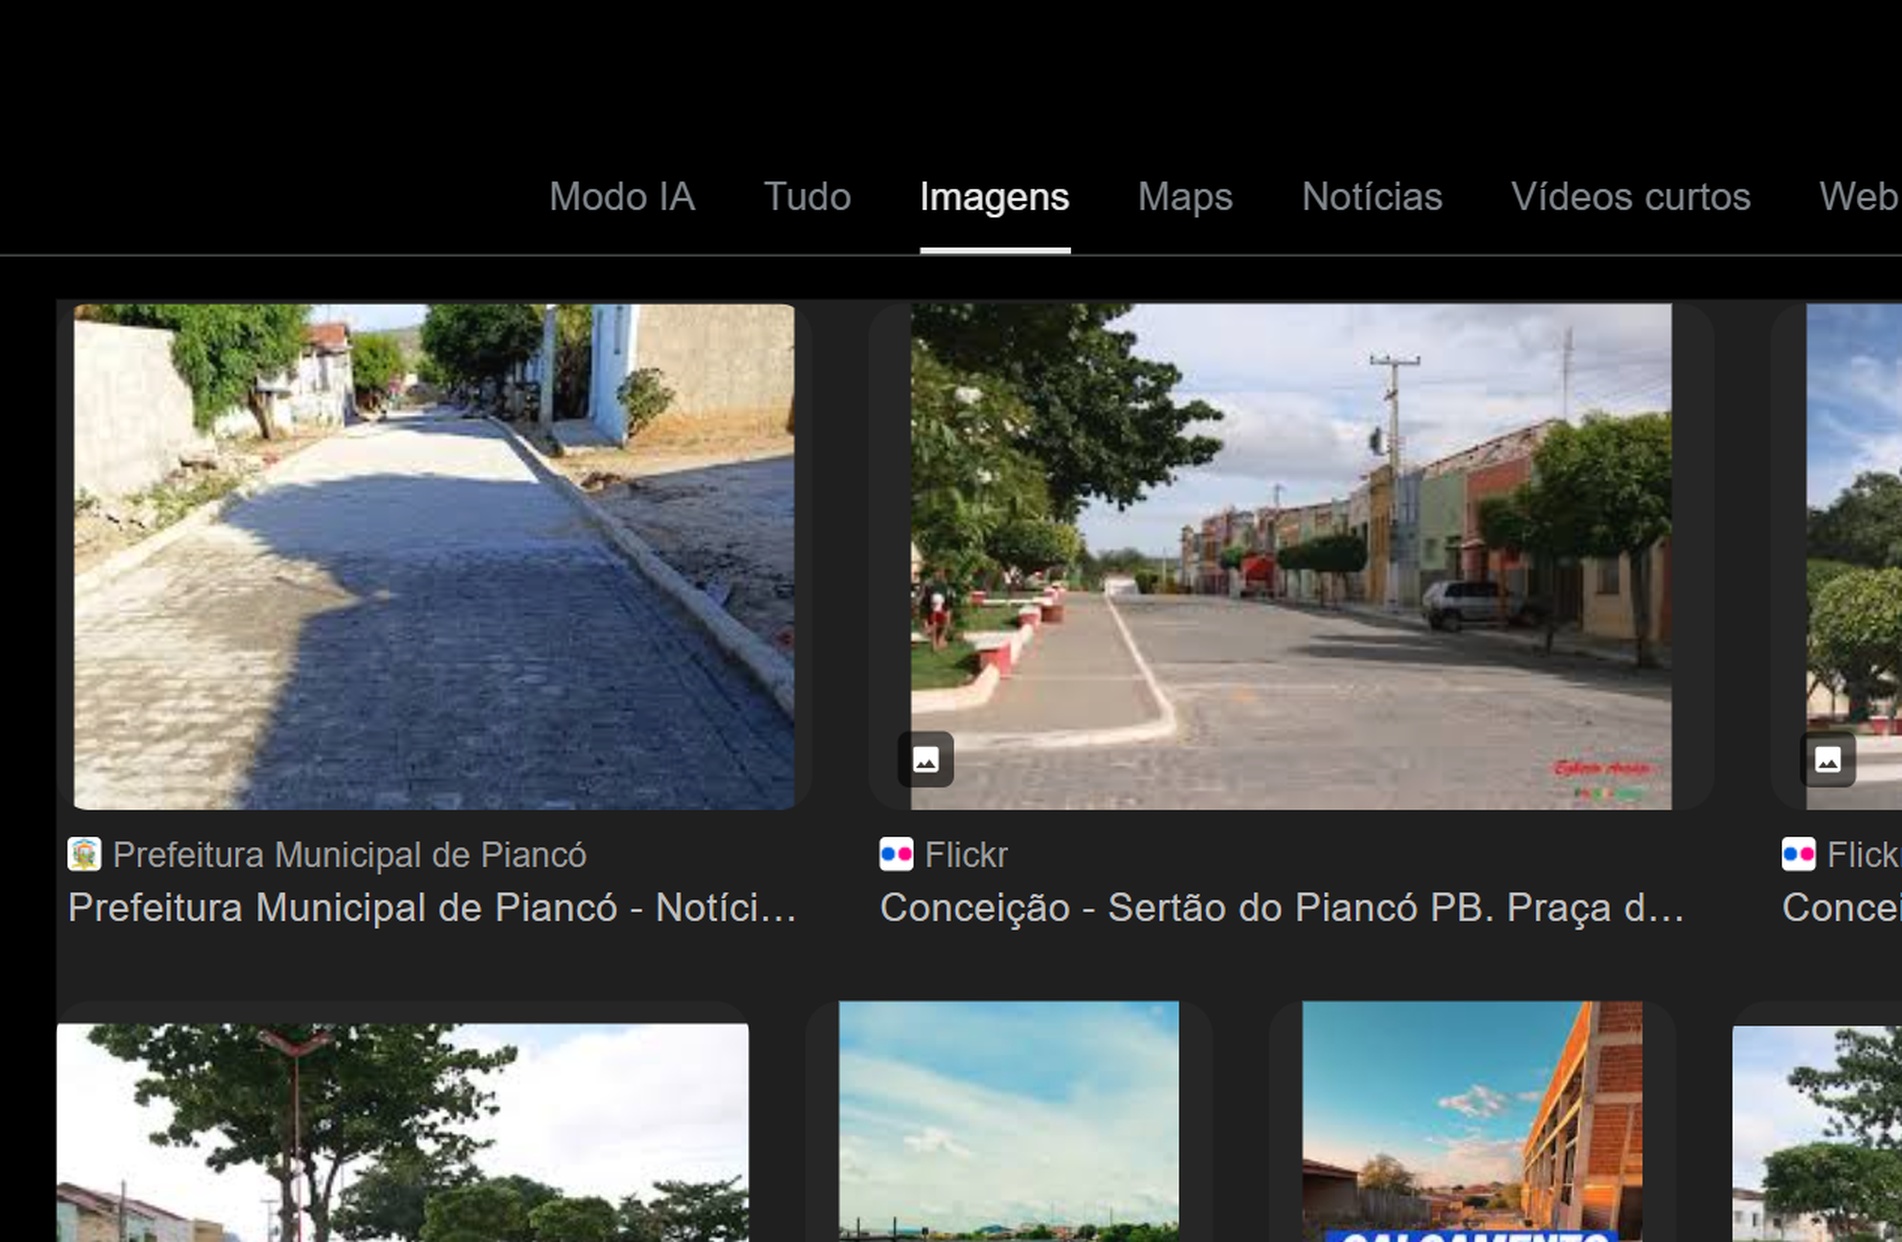Open the Notícias tab
This screenshot has height=1242, width=1902.
pos(1371,197)
